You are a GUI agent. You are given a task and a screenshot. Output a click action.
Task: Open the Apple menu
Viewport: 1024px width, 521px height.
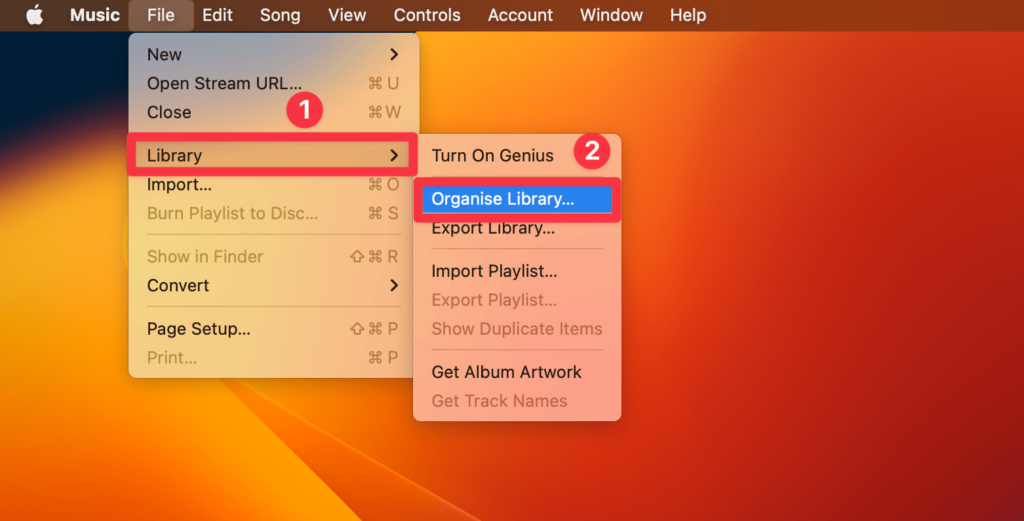(x=35, y=14)
